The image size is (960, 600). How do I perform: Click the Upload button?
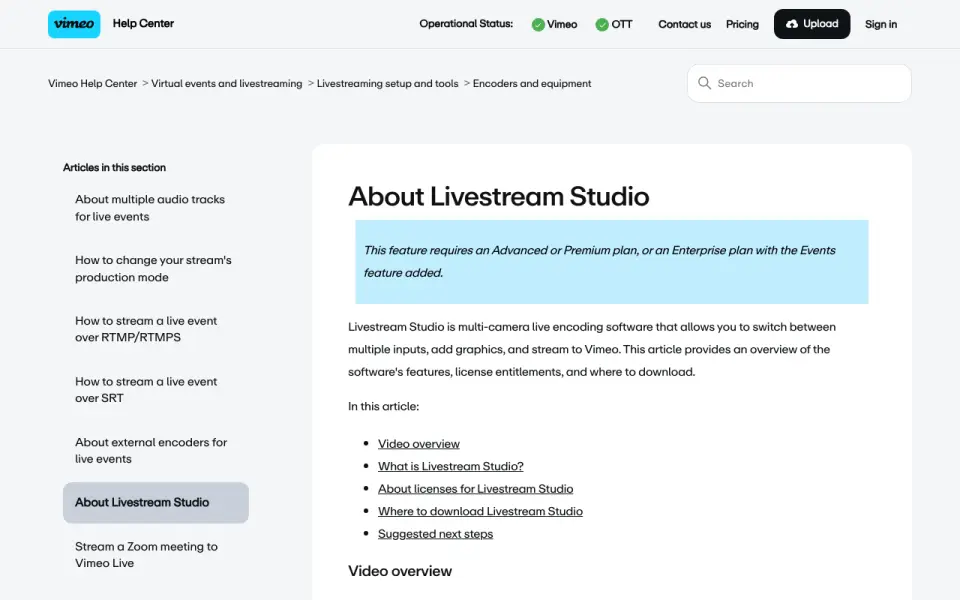pos(812,24)
